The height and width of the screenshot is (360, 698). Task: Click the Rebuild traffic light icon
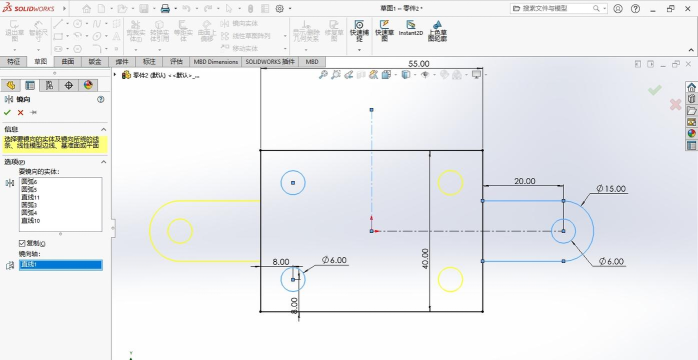[x=250, y=8]
